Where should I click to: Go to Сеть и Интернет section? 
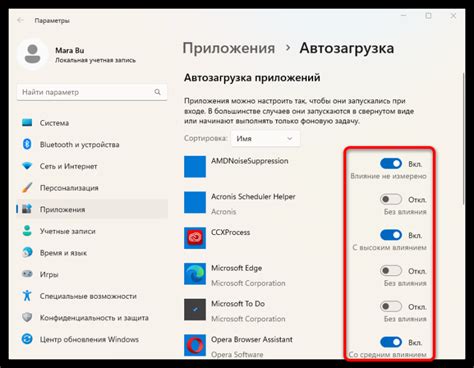[x=92, y=166]
